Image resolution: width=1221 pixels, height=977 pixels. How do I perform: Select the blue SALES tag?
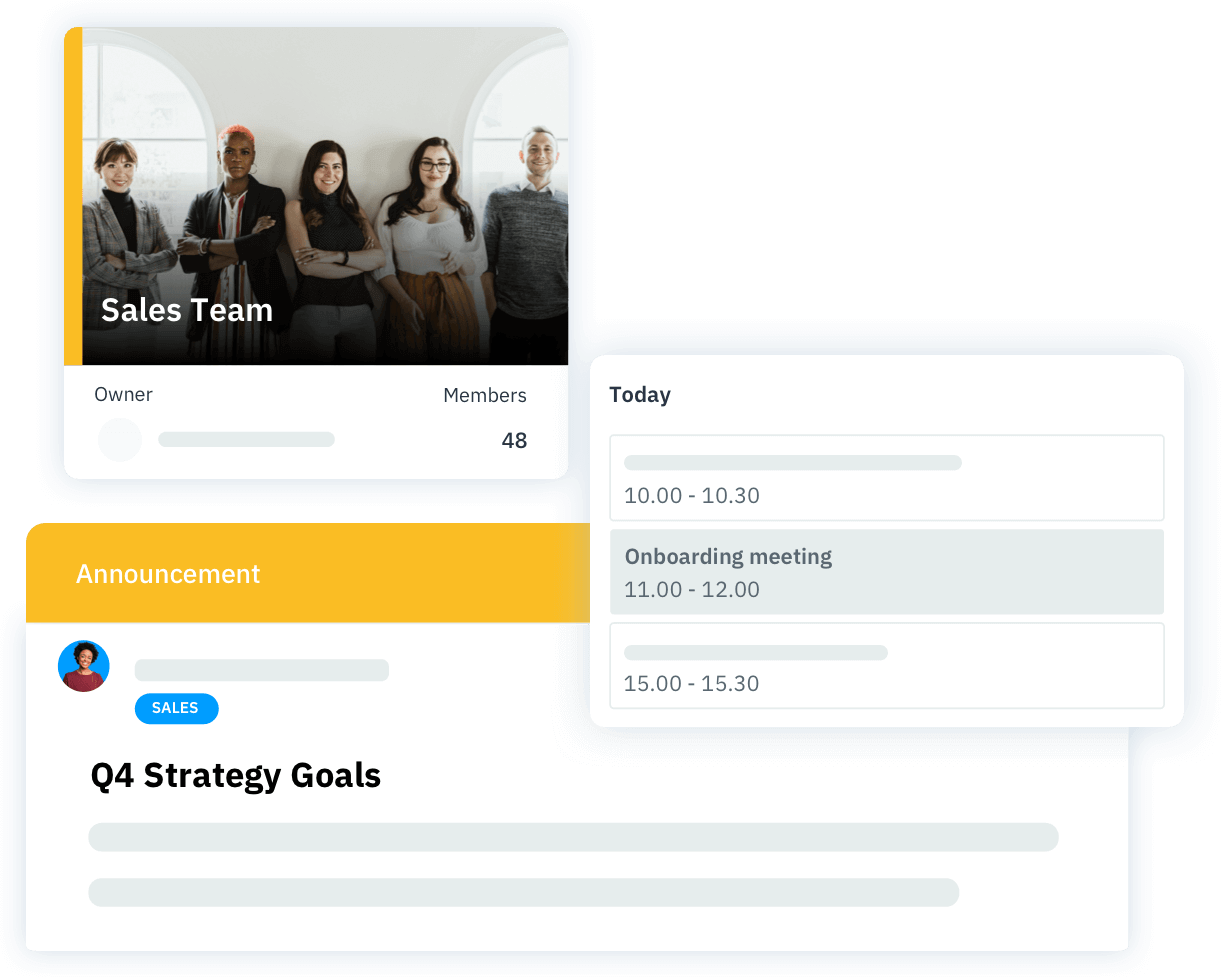176,708
